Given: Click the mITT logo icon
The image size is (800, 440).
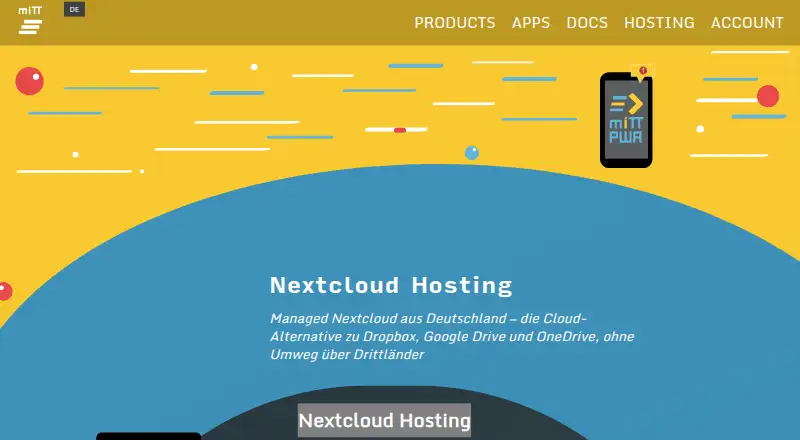Looking at the screenshot, I should tap(30, 21).
